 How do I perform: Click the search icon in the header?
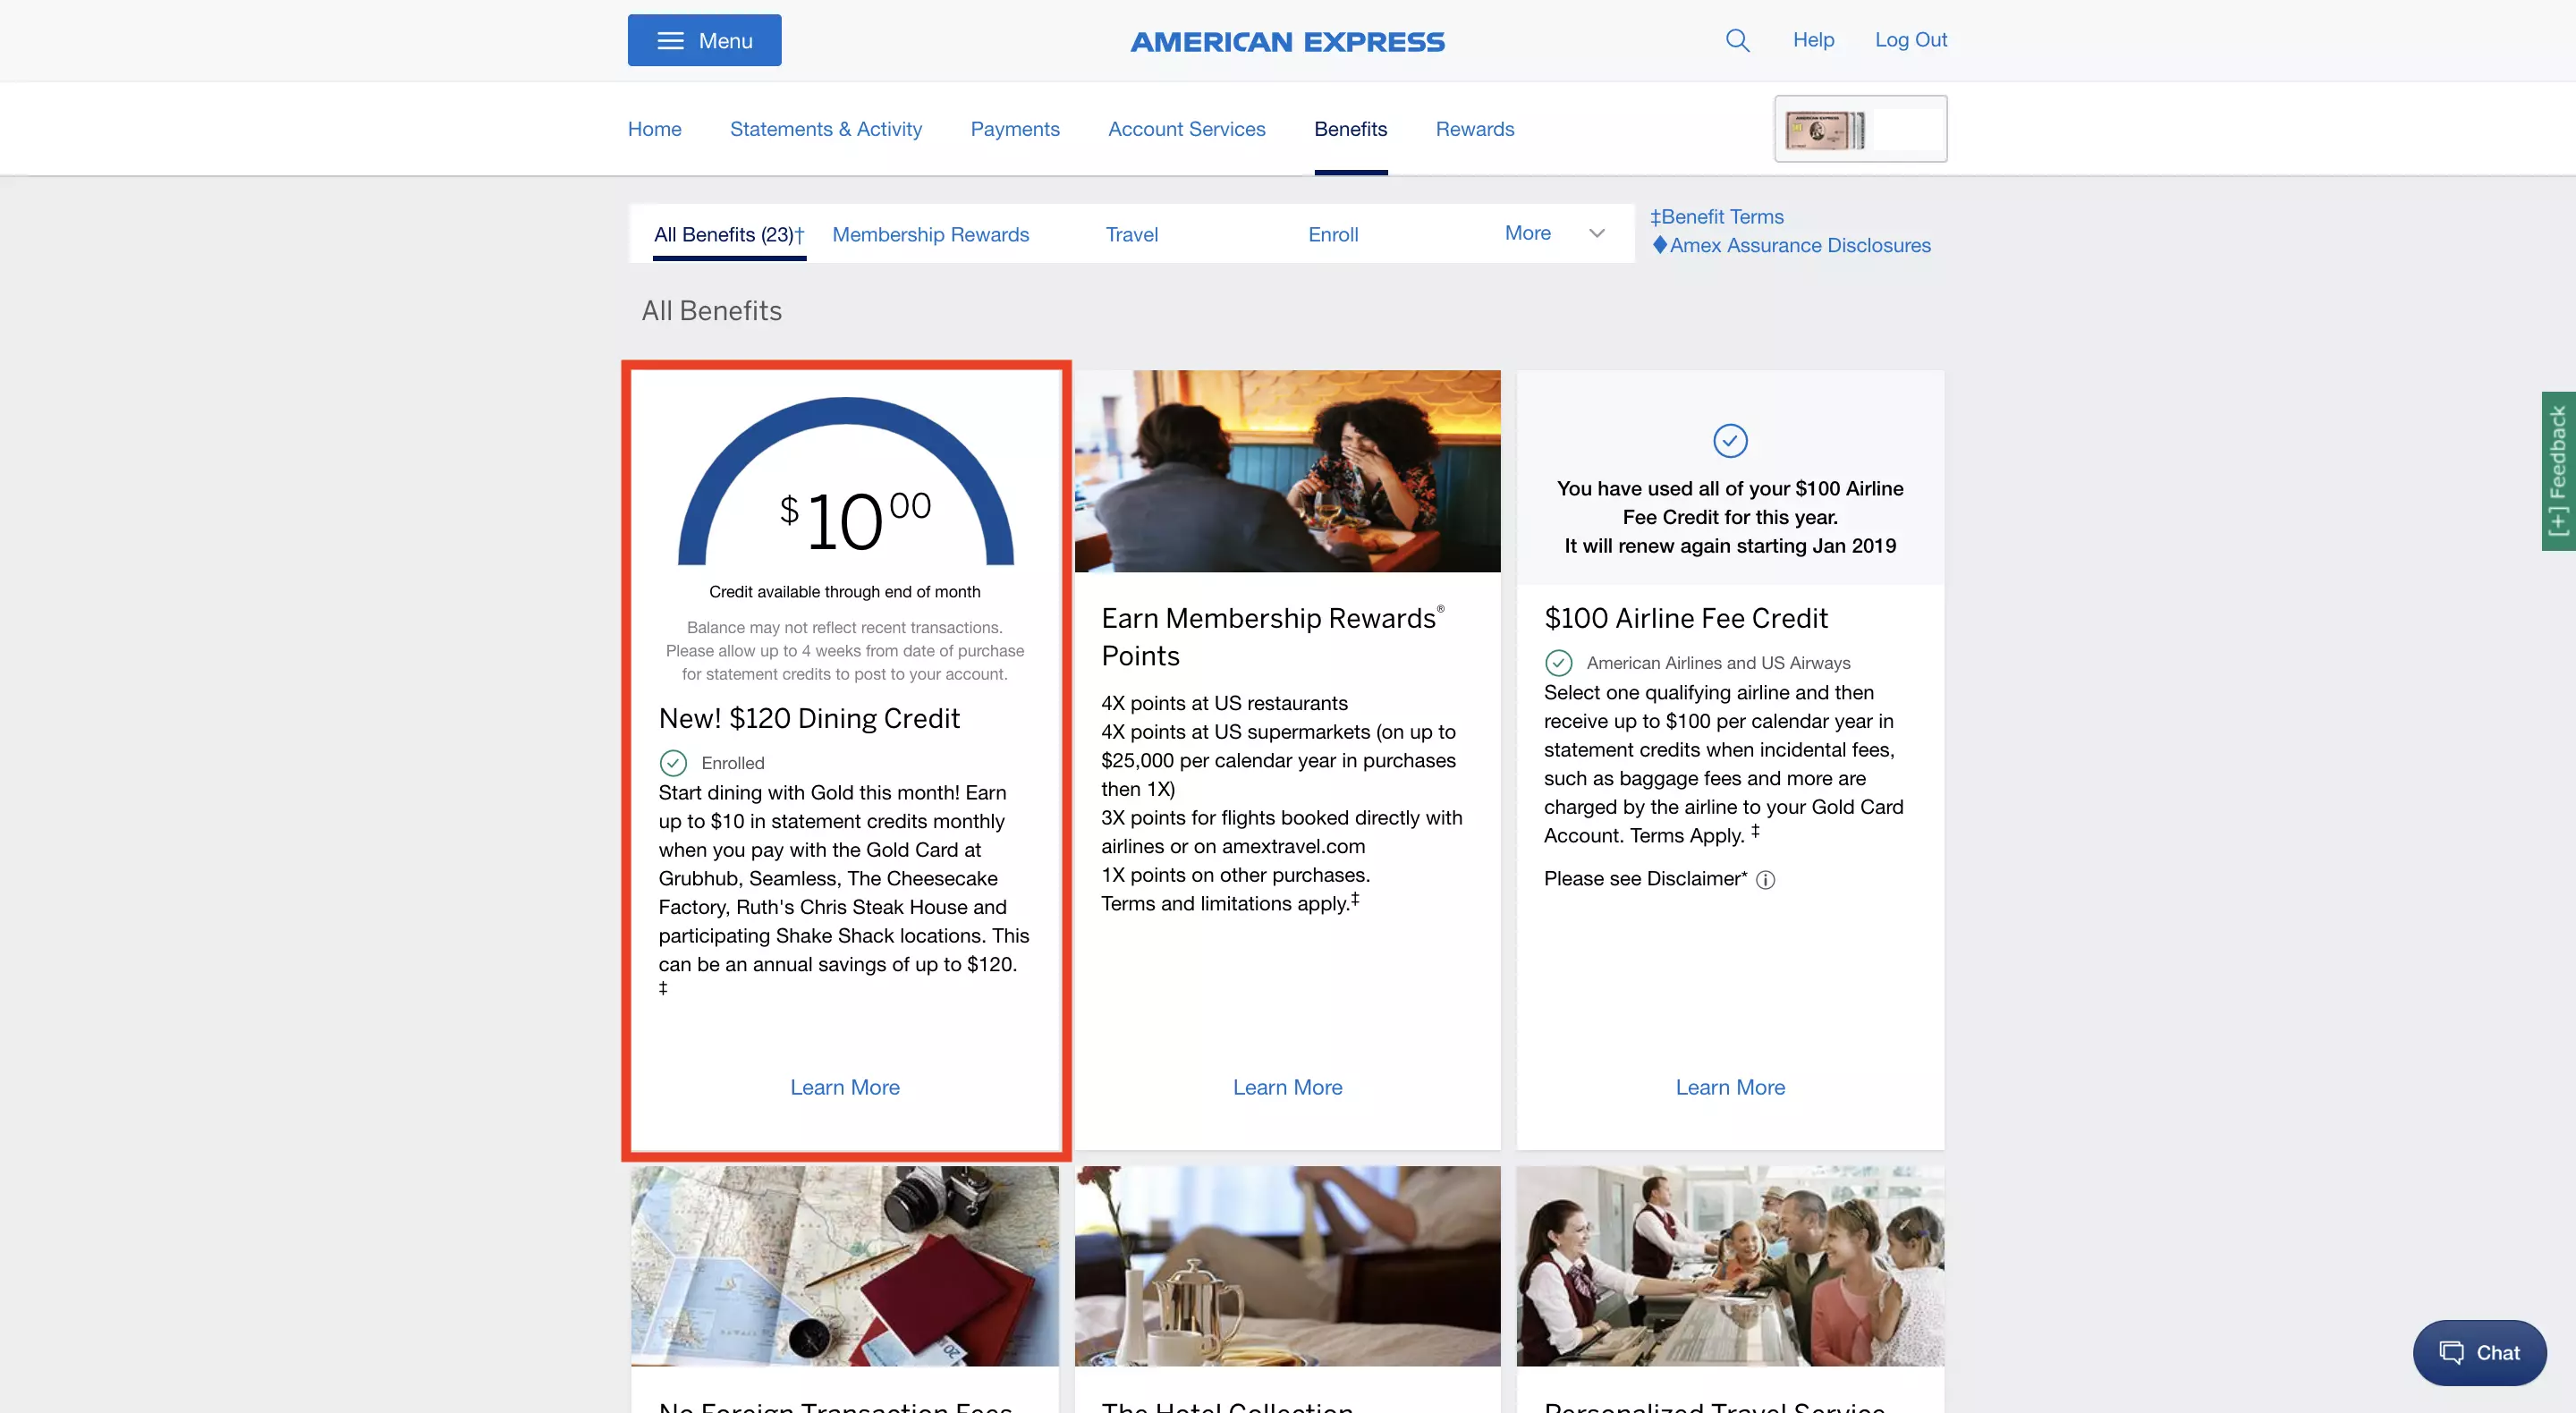[x=1736, y=40]
